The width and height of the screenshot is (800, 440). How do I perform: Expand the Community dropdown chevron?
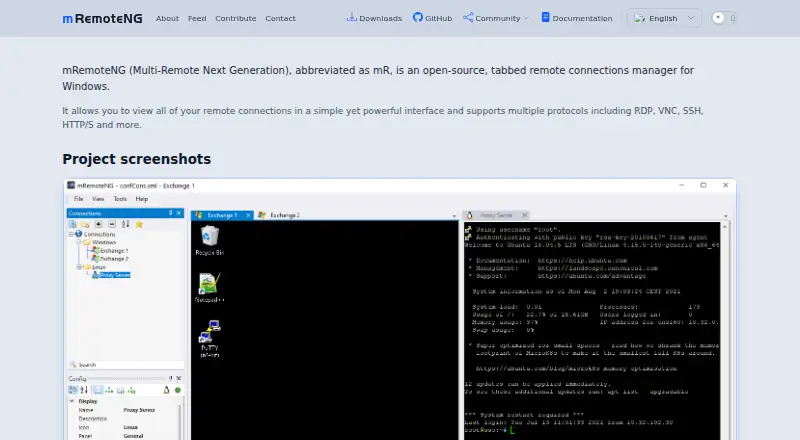pyautogui.click(x=526, y=18)
